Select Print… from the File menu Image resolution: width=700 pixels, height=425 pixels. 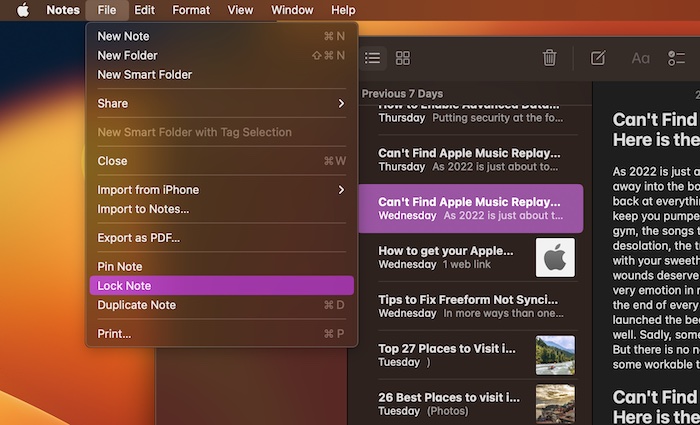point(221,333)
